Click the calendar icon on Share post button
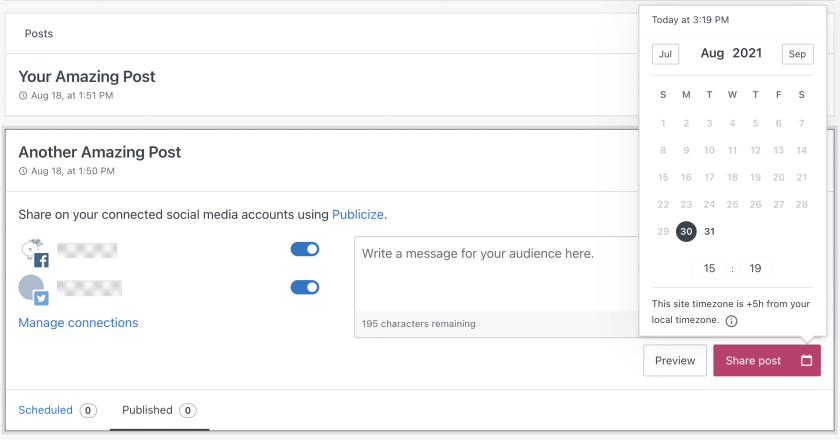This screenshot has height=440, width=840. [x=806, y=360]
